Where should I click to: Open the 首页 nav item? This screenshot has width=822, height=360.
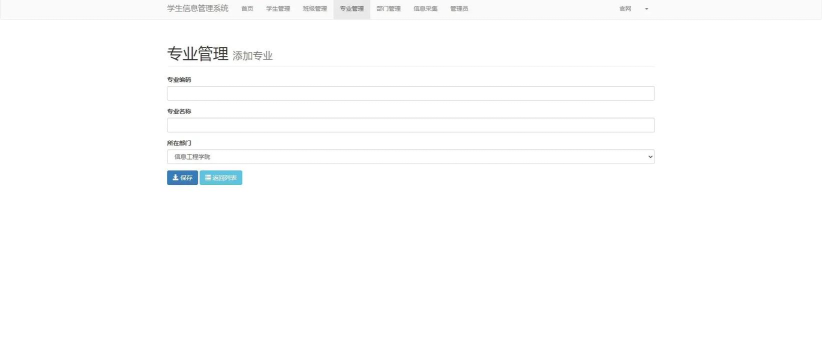247,9
